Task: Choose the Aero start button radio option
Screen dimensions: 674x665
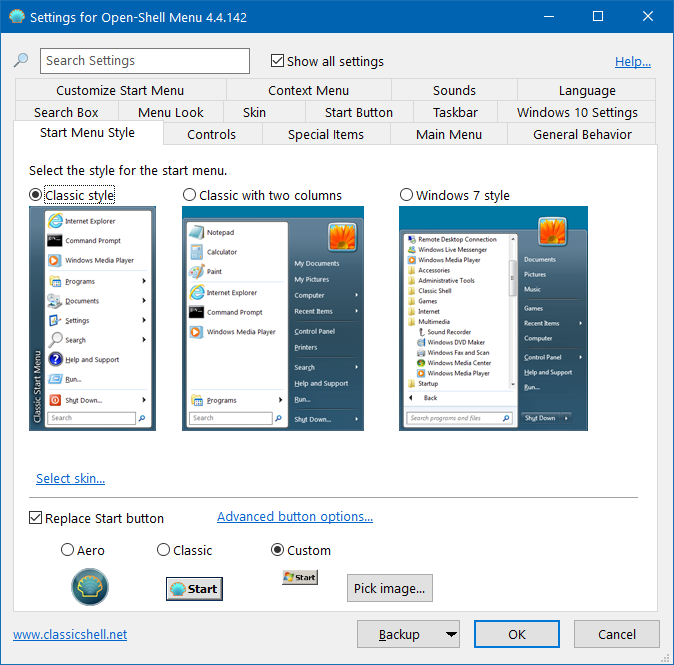Action: (x=68, y=550)
